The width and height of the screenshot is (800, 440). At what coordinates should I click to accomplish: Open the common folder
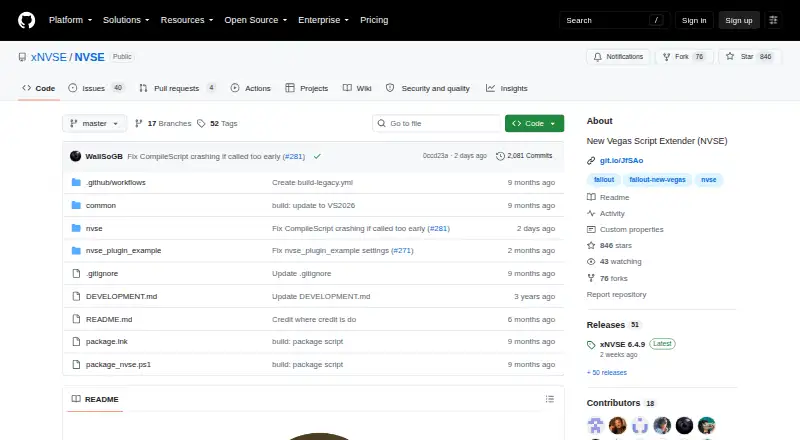click(101, 205)
